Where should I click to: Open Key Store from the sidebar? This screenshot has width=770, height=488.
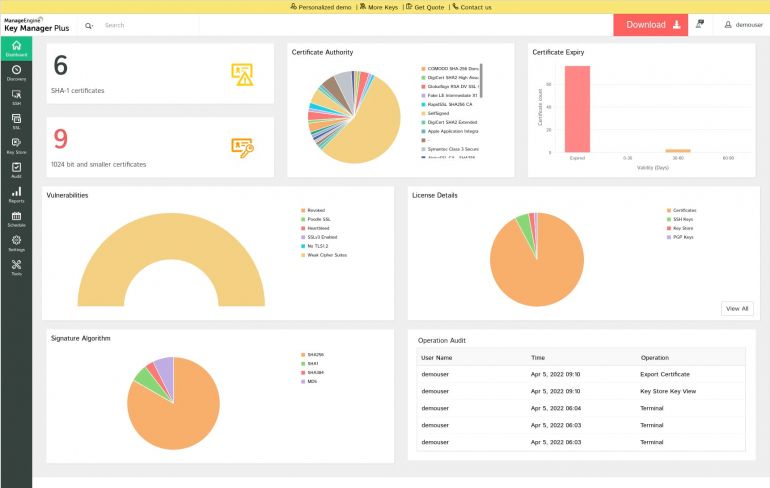pyautogui.click(x=16, y=145)
